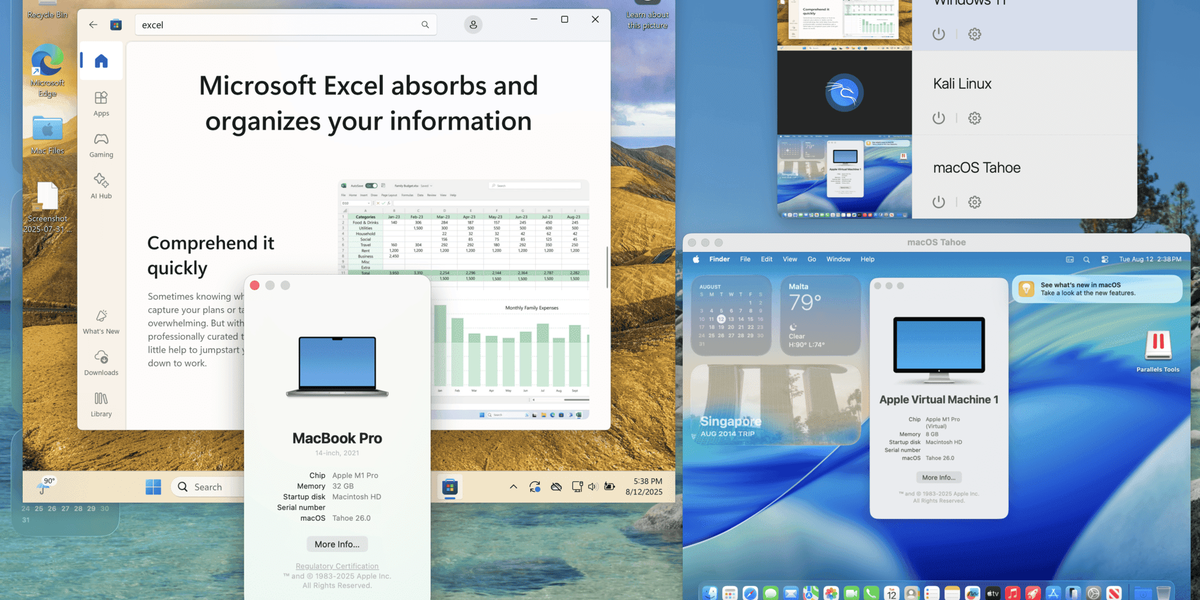The height and width of the screenshot is (600, 1200).
Task: Open Go menu in macOS Tahoe VM
Action: [812, 259]
